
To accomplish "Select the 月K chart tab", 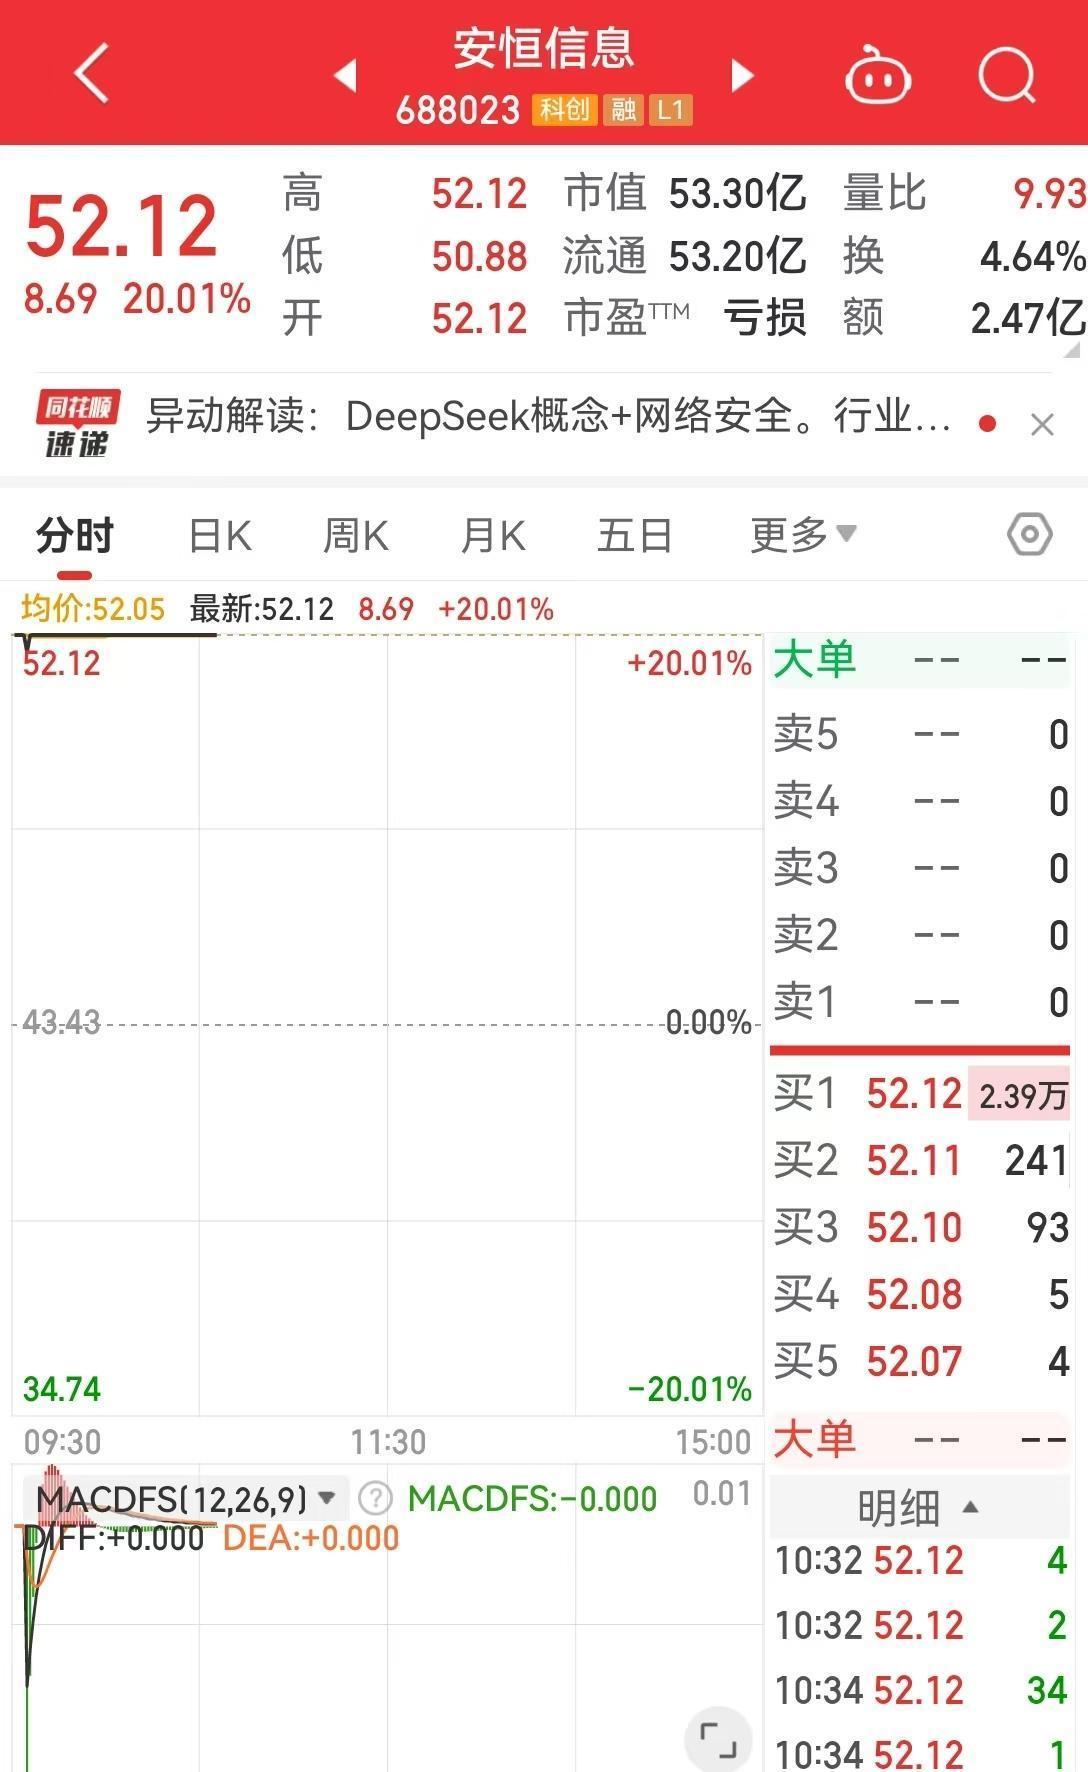I will coord(493,535).
